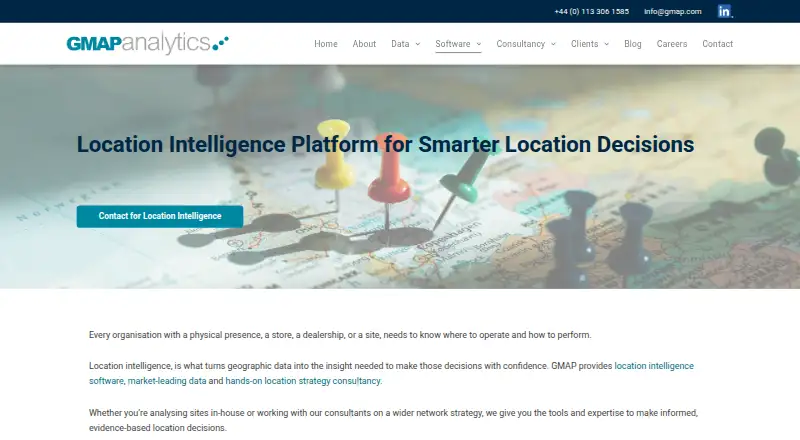The height and width of the screenshot is (440, 800).
Task: Call the +44 (0) 113 306 1585 number
Action: click(x=591, y=11)
